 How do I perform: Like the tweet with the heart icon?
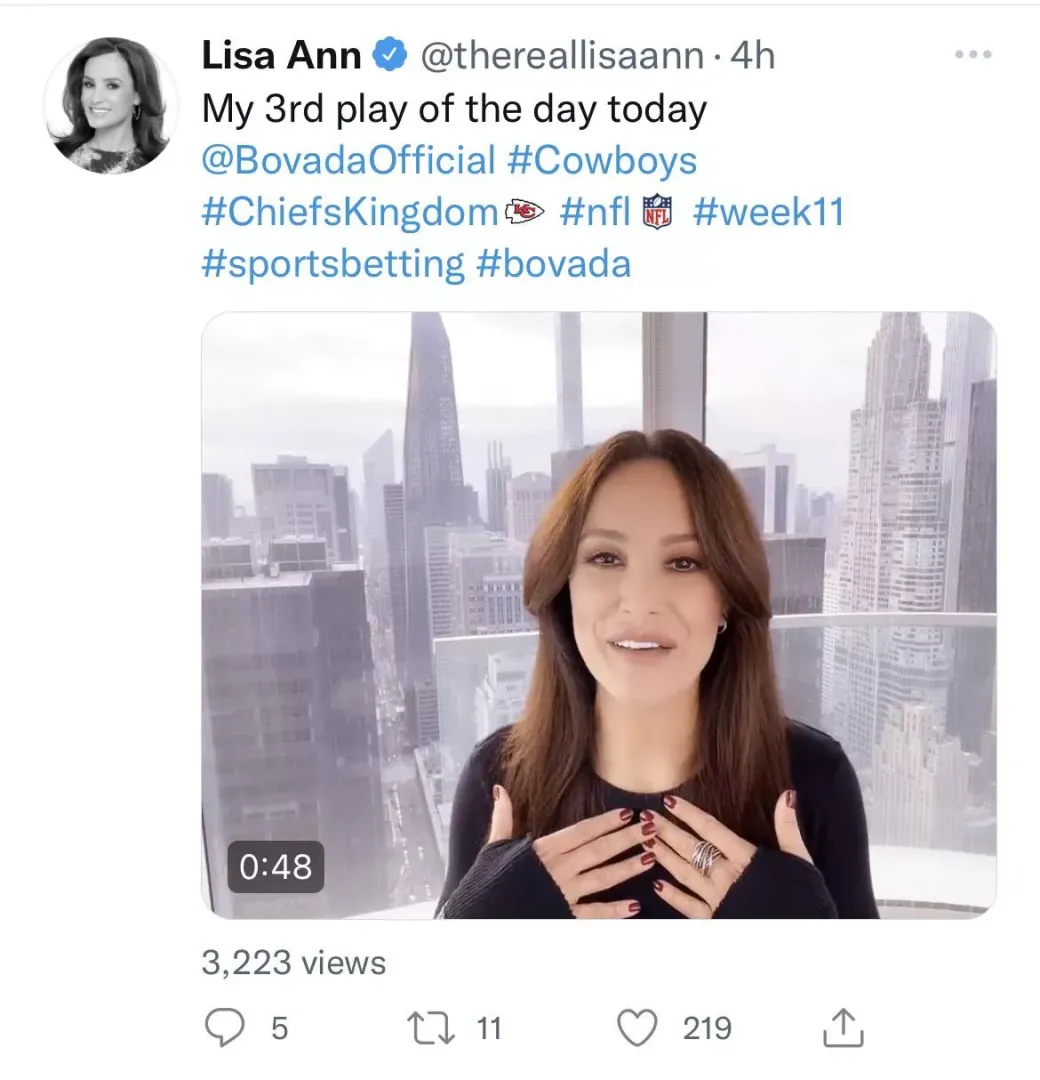[x=638, y=1028]
